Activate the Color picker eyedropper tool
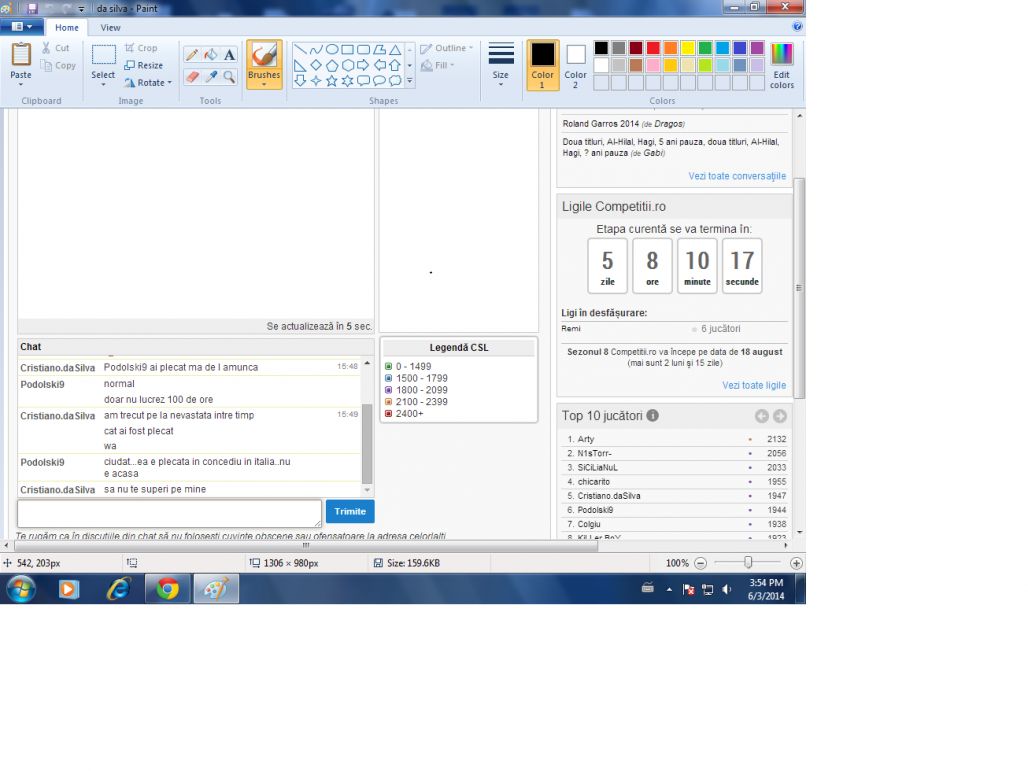 click(210, 76)
